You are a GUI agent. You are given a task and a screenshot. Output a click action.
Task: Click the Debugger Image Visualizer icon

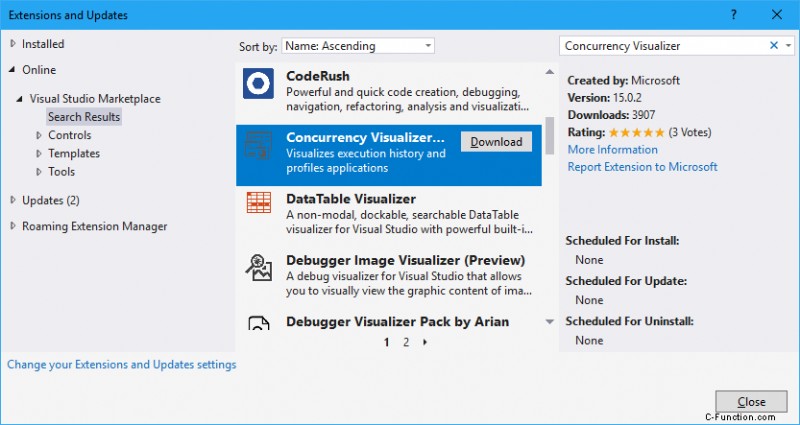tap(259, 267)
